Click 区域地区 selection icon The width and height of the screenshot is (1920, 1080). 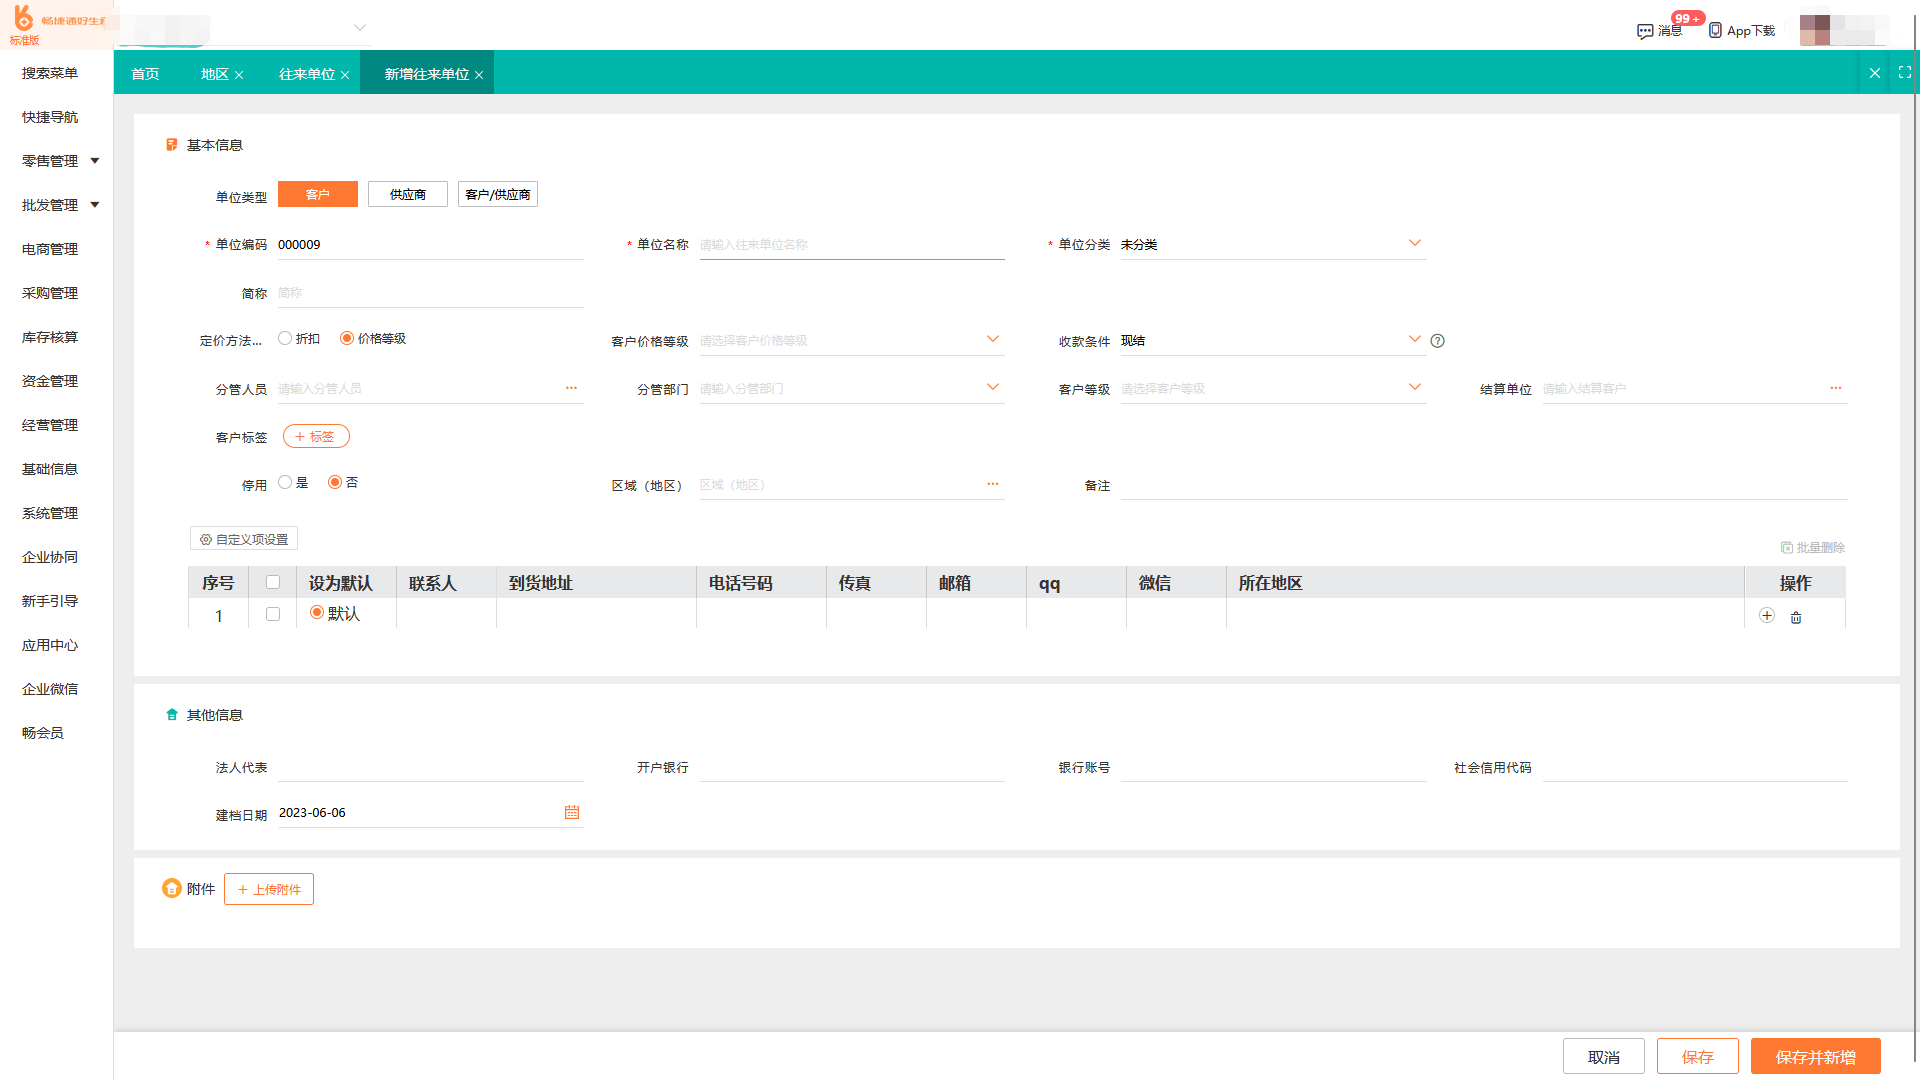(992, 484)
